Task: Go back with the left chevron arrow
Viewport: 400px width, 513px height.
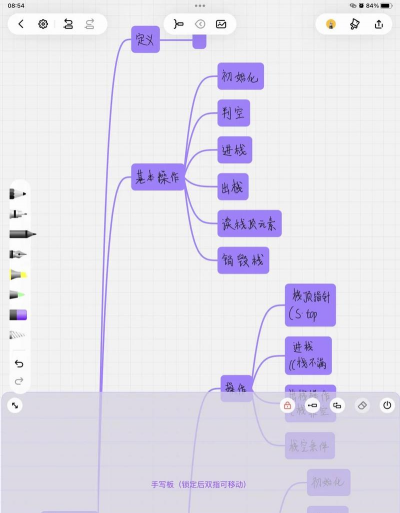Action: pos(21,24)
